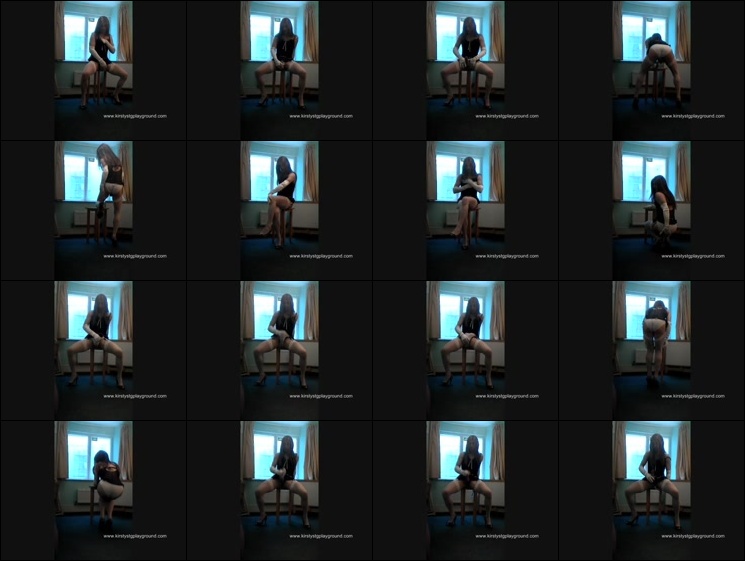Click the watermark URL on the top-left frame

click(x=135, y=116)
